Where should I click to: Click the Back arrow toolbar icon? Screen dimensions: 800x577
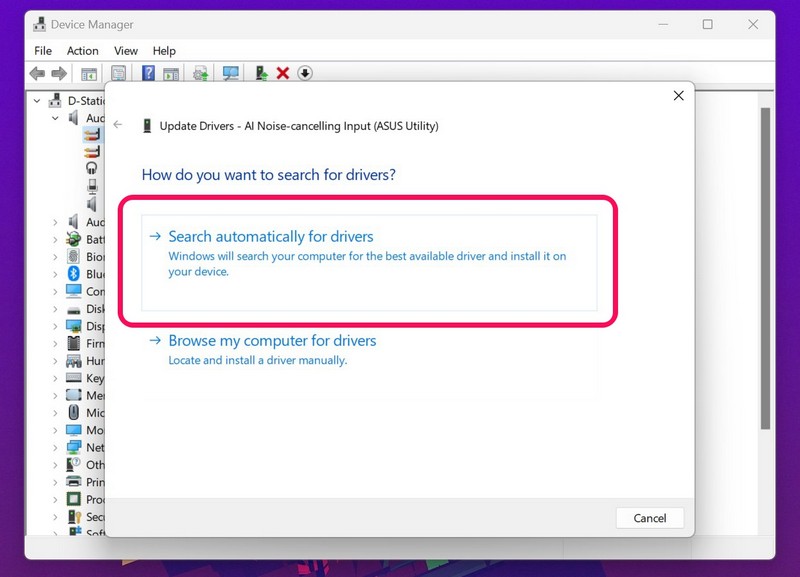pyautogui.click(x=37, y=73)
